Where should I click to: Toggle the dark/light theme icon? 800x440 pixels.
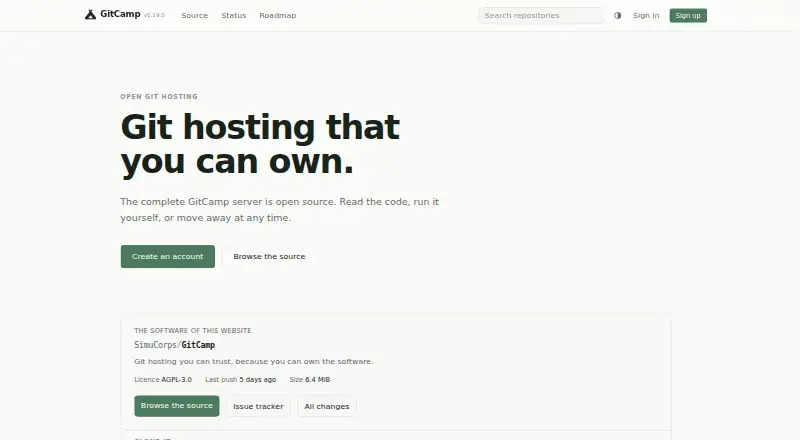click(x=617, y=16)
